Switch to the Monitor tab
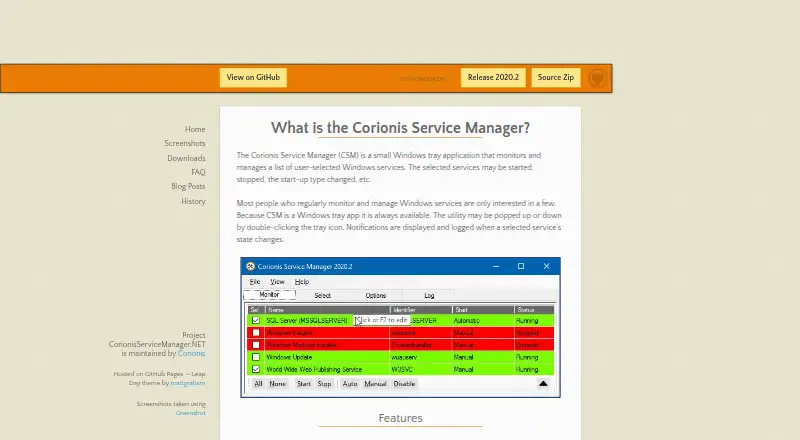The width and height of the screenshot is (800, 440). click(269, 295)
